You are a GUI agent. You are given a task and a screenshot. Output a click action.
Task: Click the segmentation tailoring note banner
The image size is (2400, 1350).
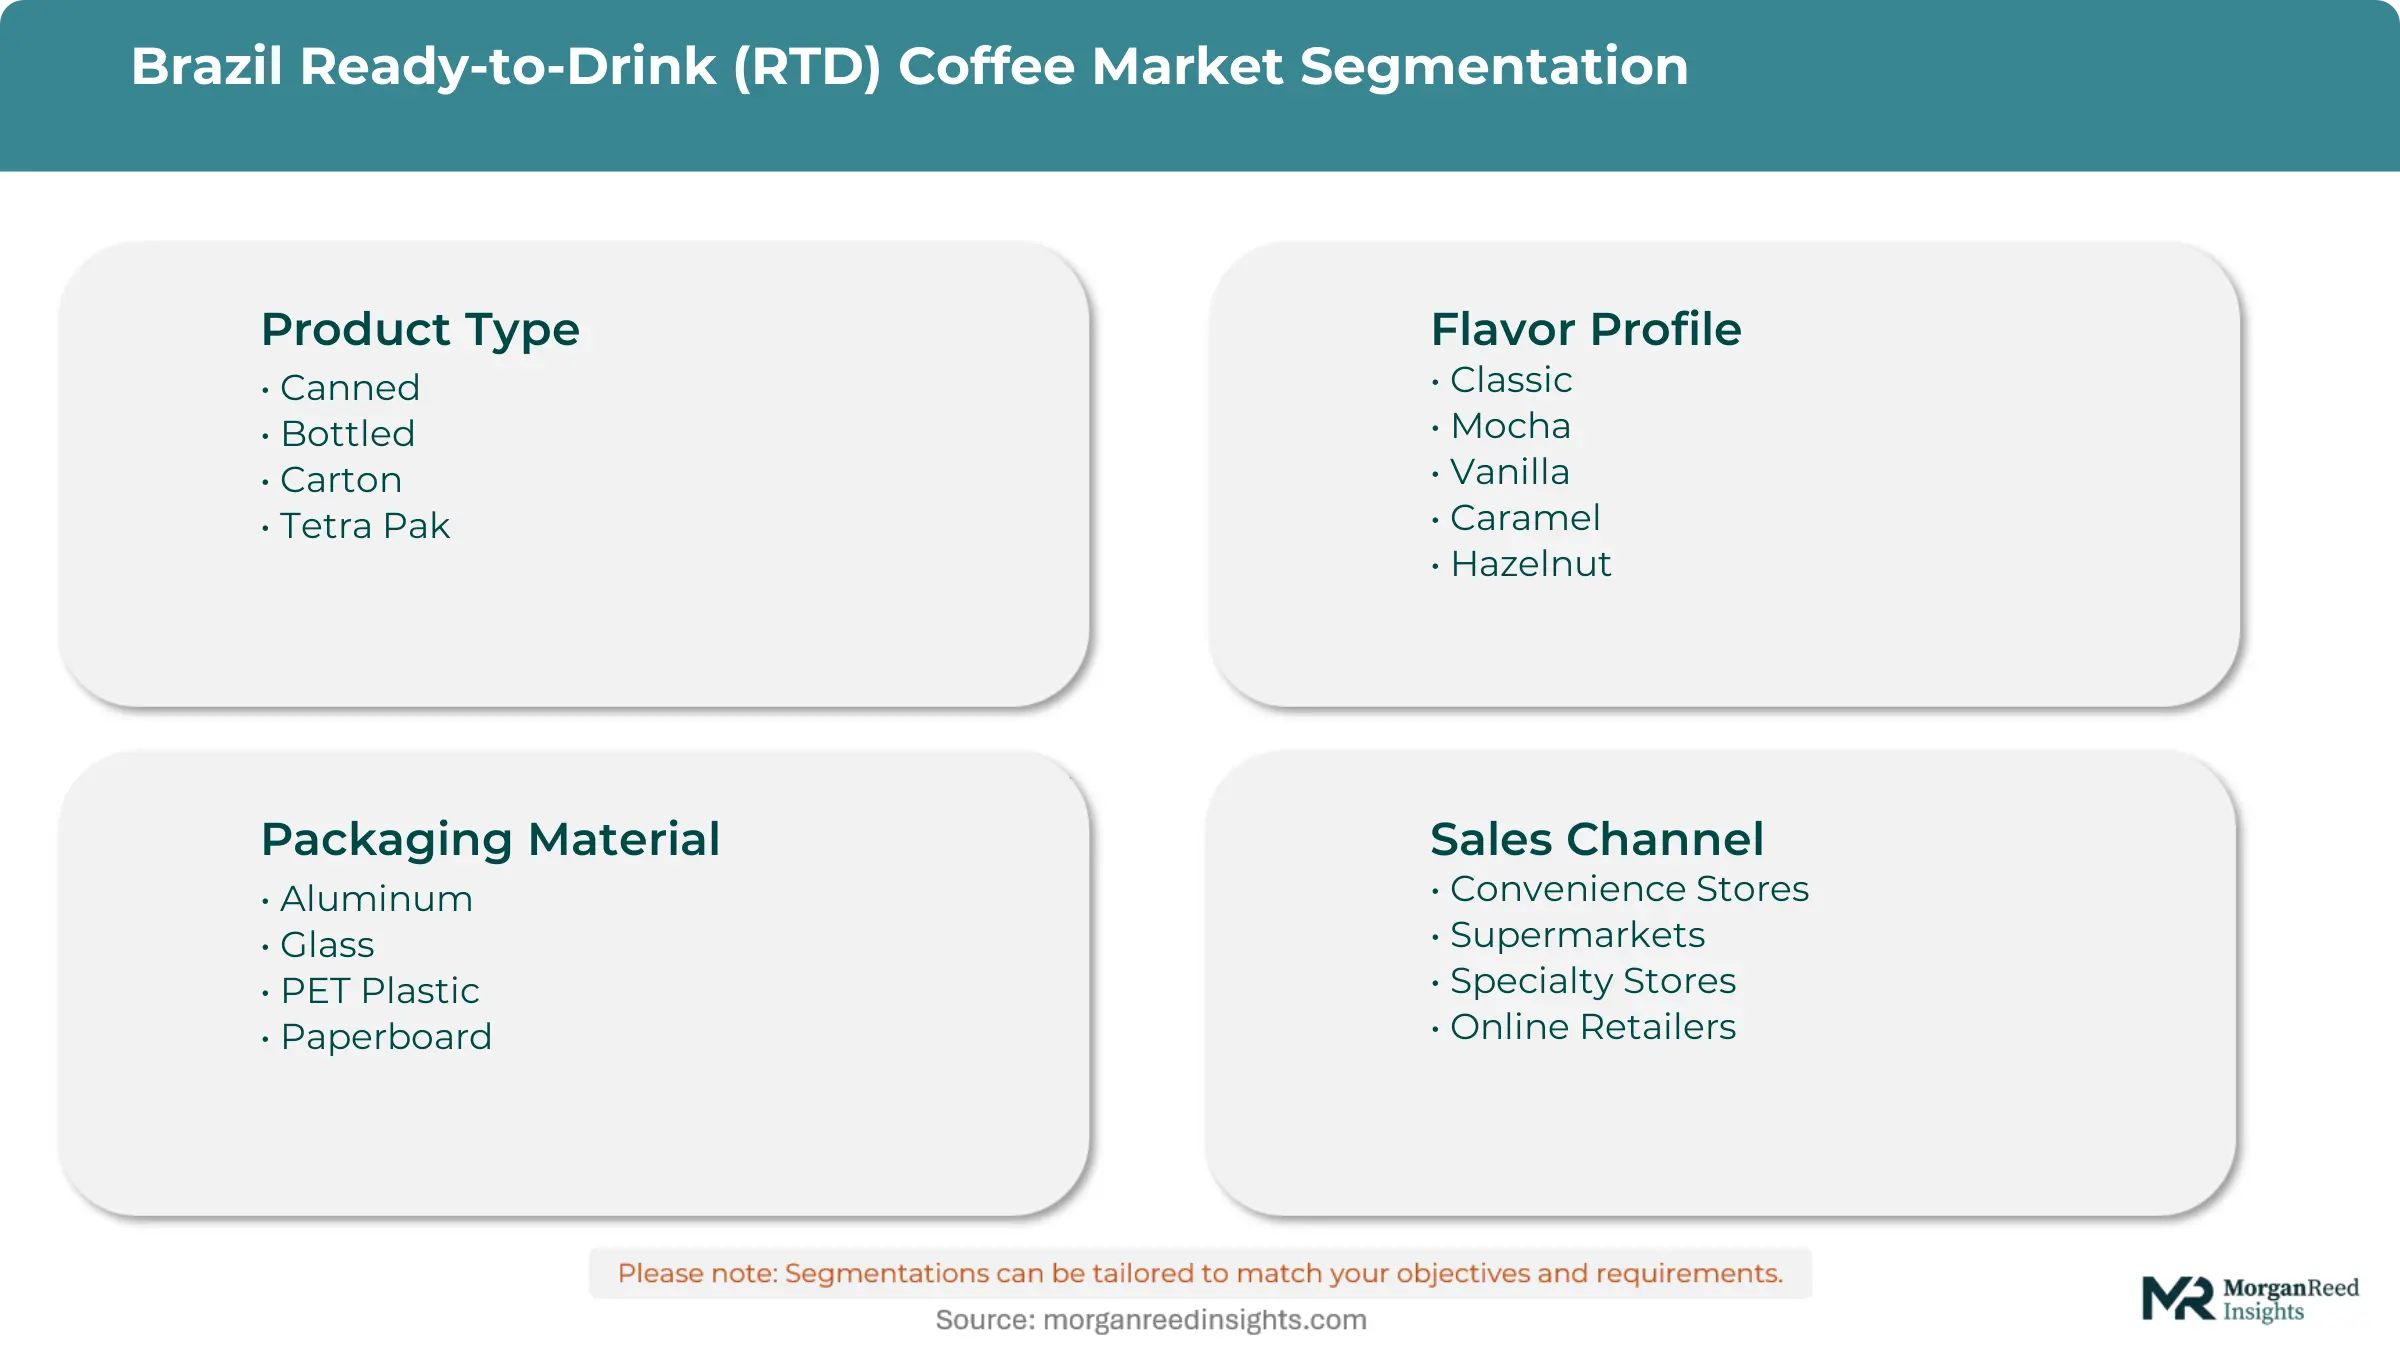(1200, 1273)
